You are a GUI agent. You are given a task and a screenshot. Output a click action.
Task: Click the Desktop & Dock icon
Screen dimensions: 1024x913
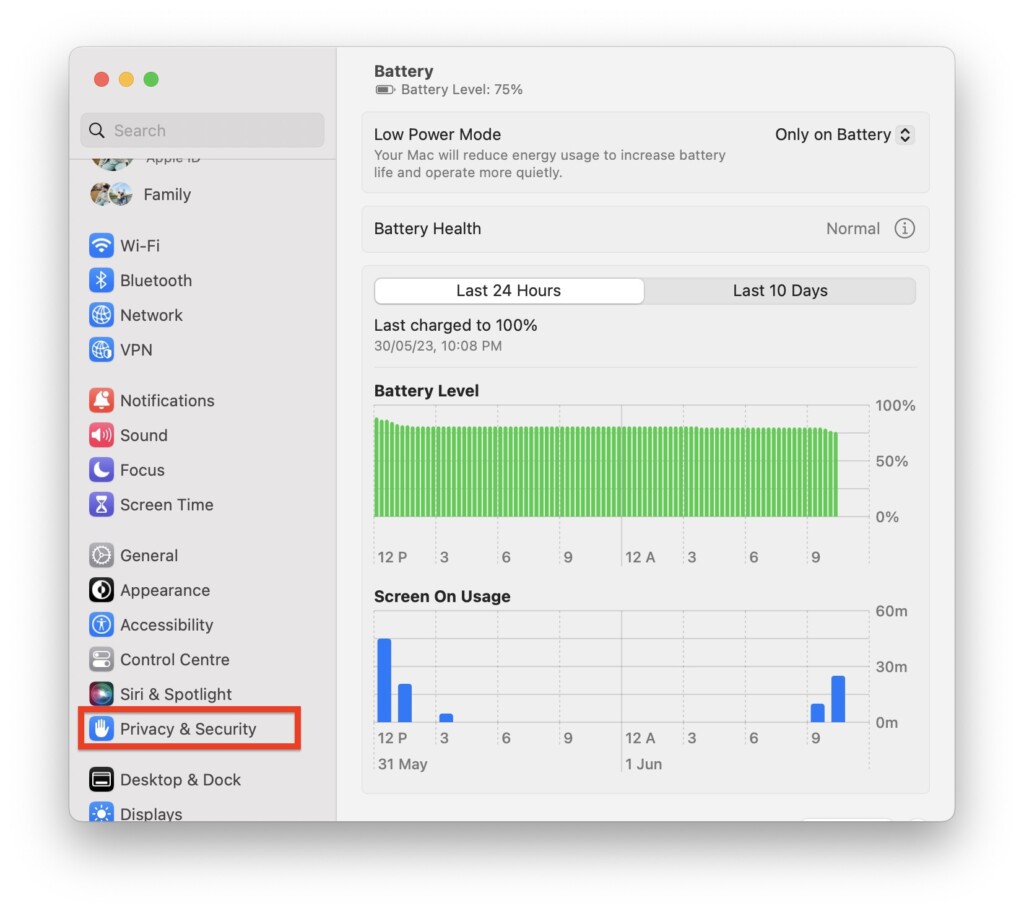(x=101, y=779)
